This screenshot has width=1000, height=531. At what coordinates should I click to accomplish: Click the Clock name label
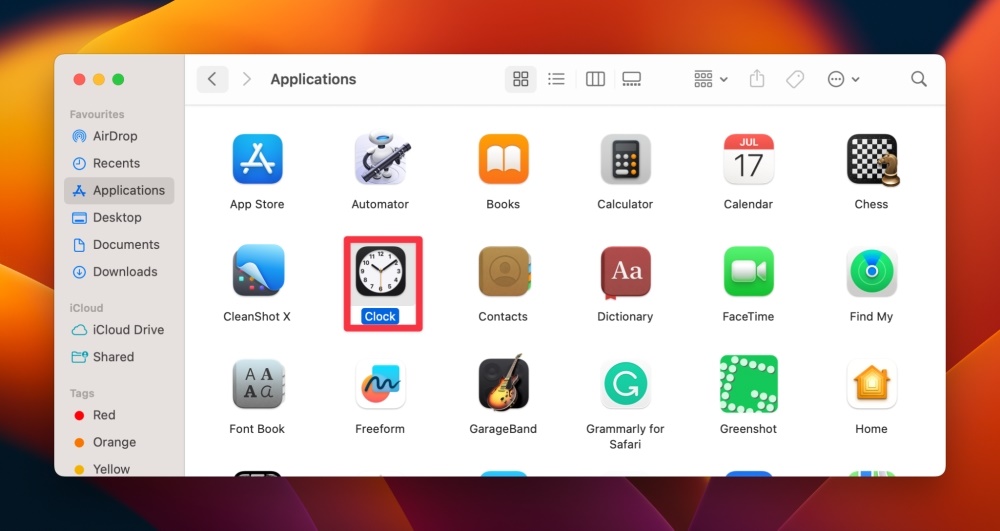[380, 316]
